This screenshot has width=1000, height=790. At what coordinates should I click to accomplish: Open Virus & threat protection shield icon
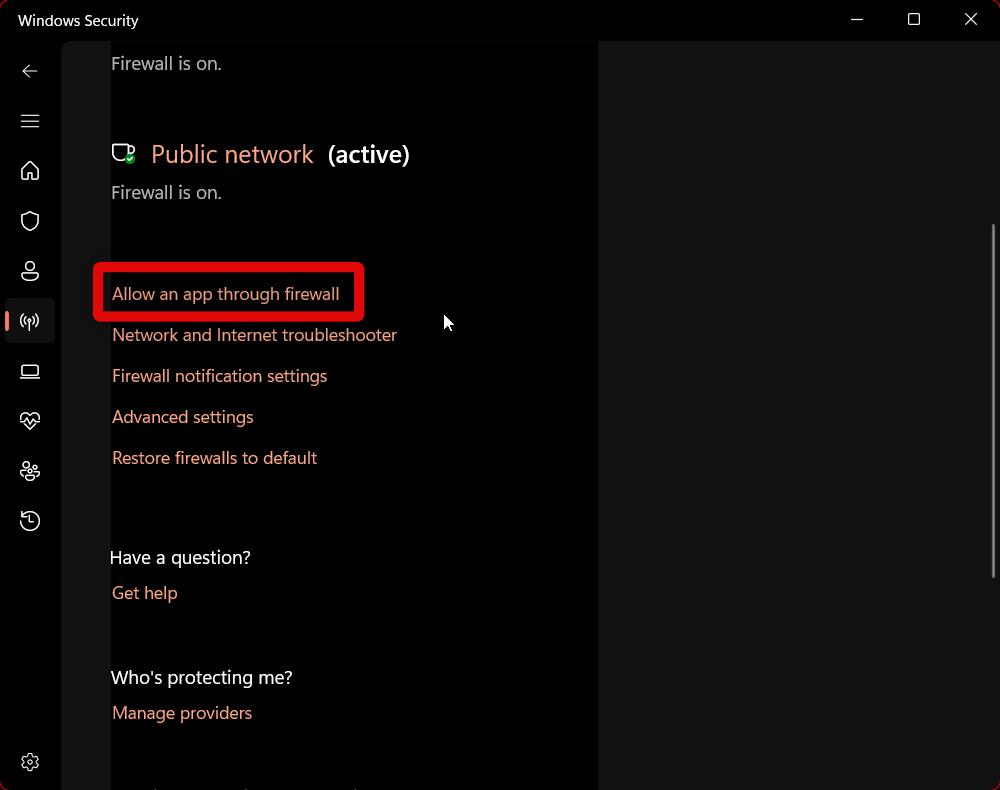30,221
